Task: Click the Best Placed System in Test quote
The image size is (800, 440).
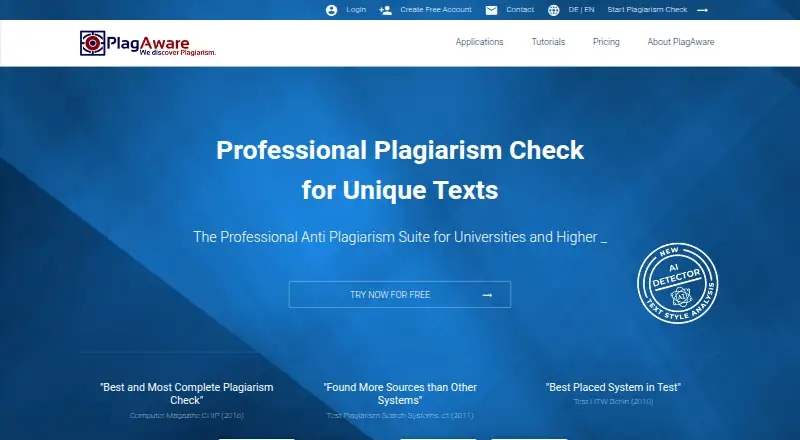Action: (x=613, y=387)
